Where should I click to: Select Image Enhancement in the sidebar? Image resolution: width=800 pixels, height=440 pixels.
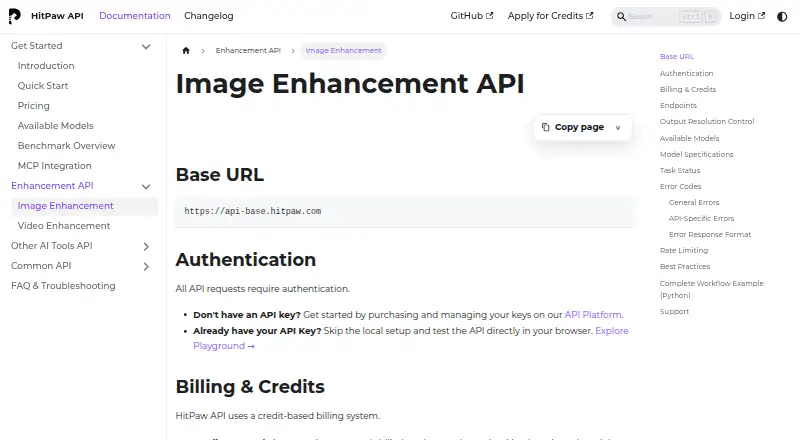[85, 206]
